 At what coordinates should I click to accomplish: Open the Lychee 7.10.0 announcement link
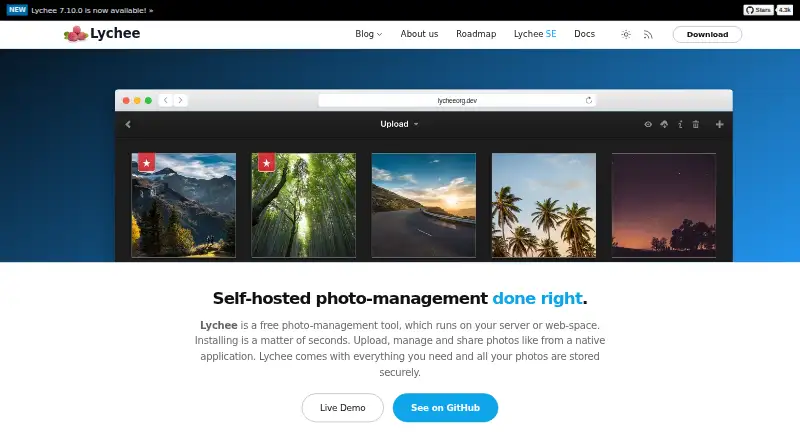click(x=92, y=10)
